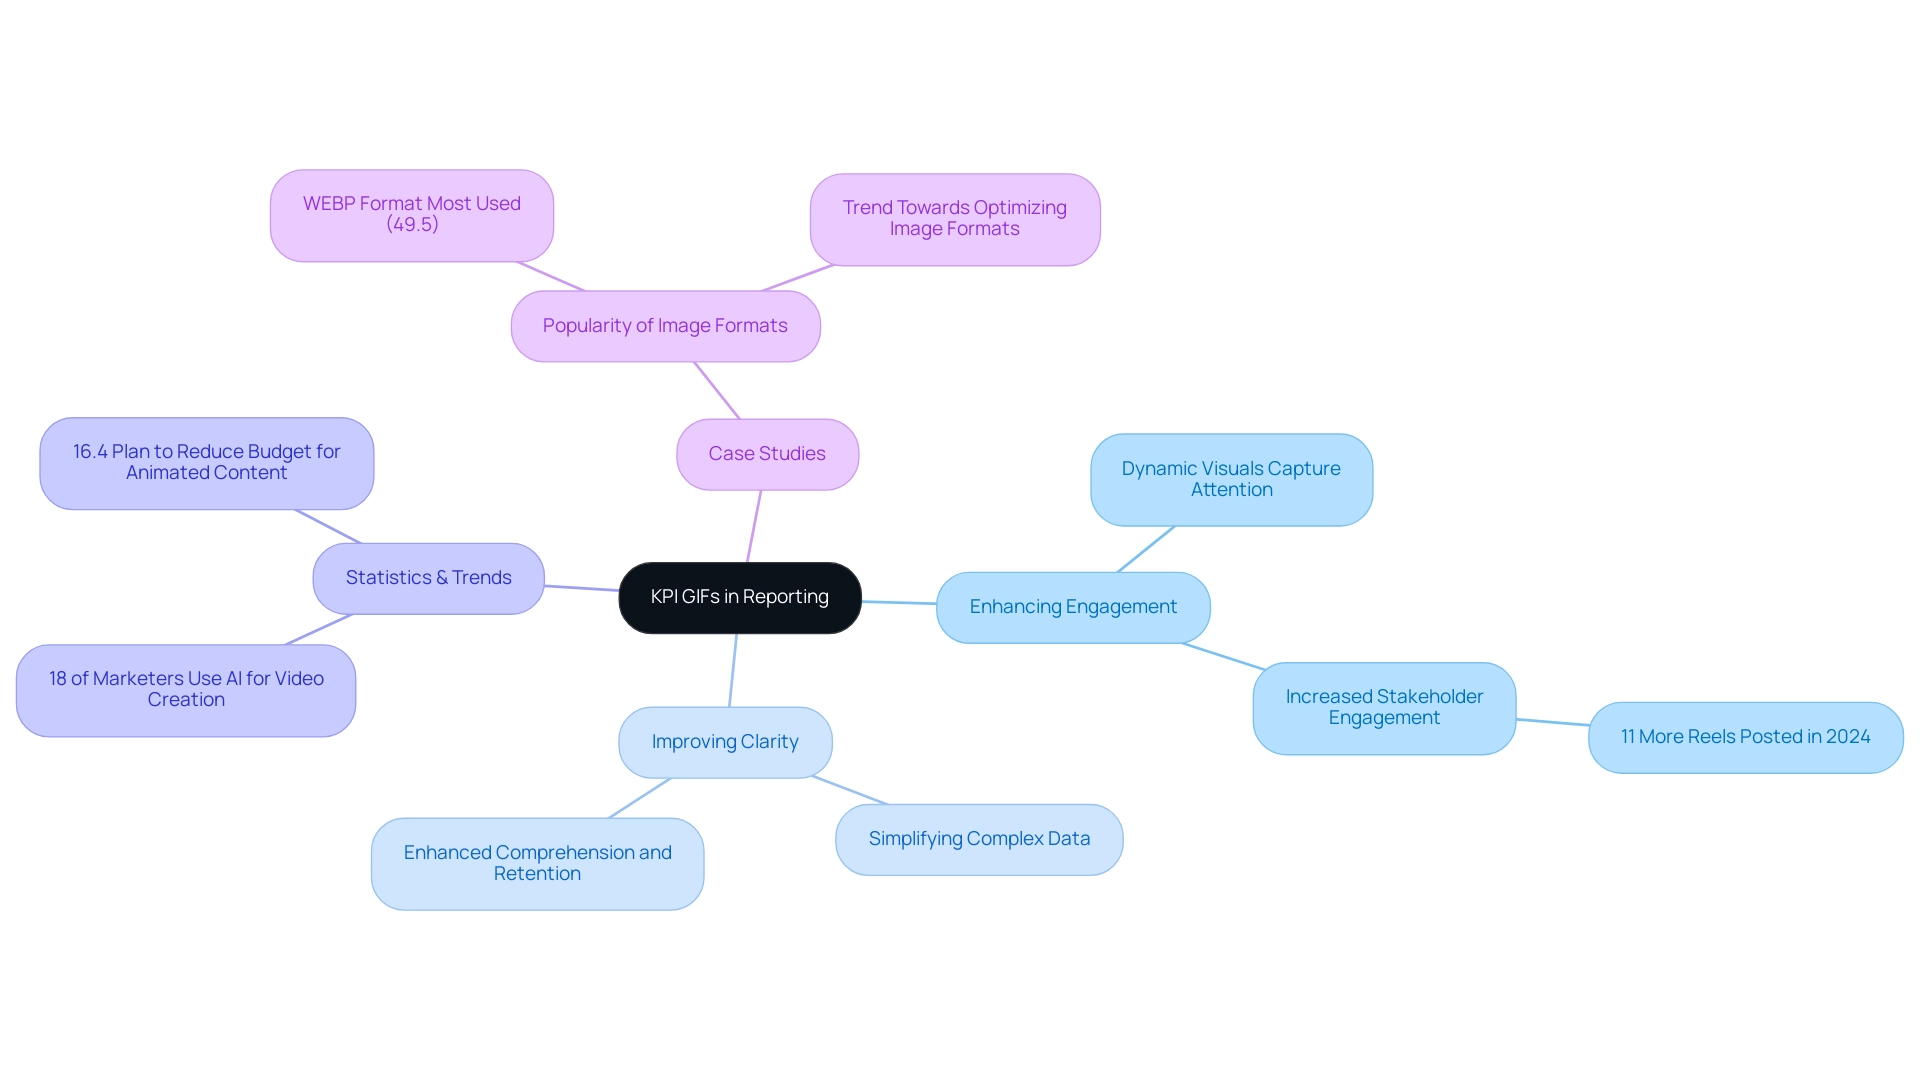This screenshot has width=1920, height=1083.
Task: Select the Improving Clarity node
Action: coord(731,741)
